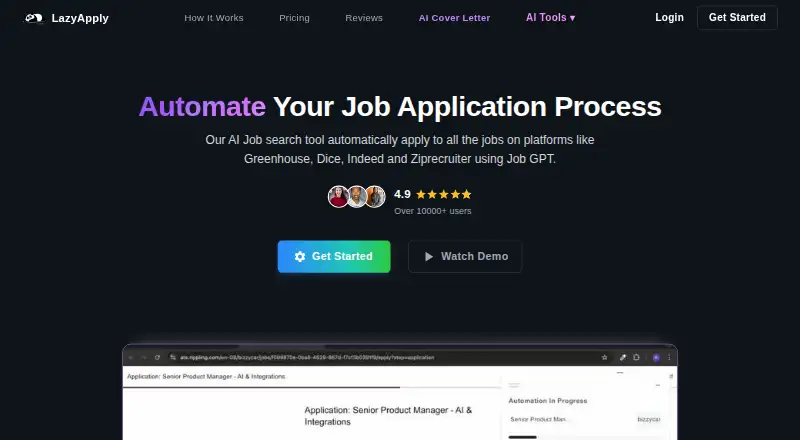Click the 'Greenhouse, Dice, Indeed and Ziprecruiter' description line
Viewport: 800px width, 440px height.
(x=400, y=159)
